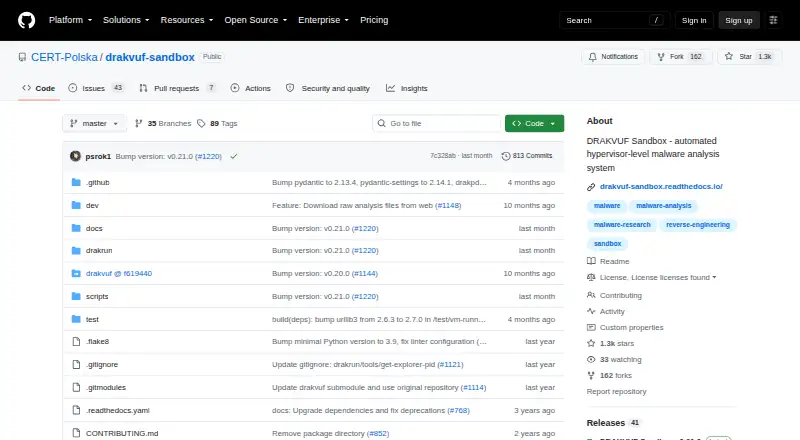Screen dimensions: 800x440
Task: Open the 89 Tags list
Action: tap(217, 124)
